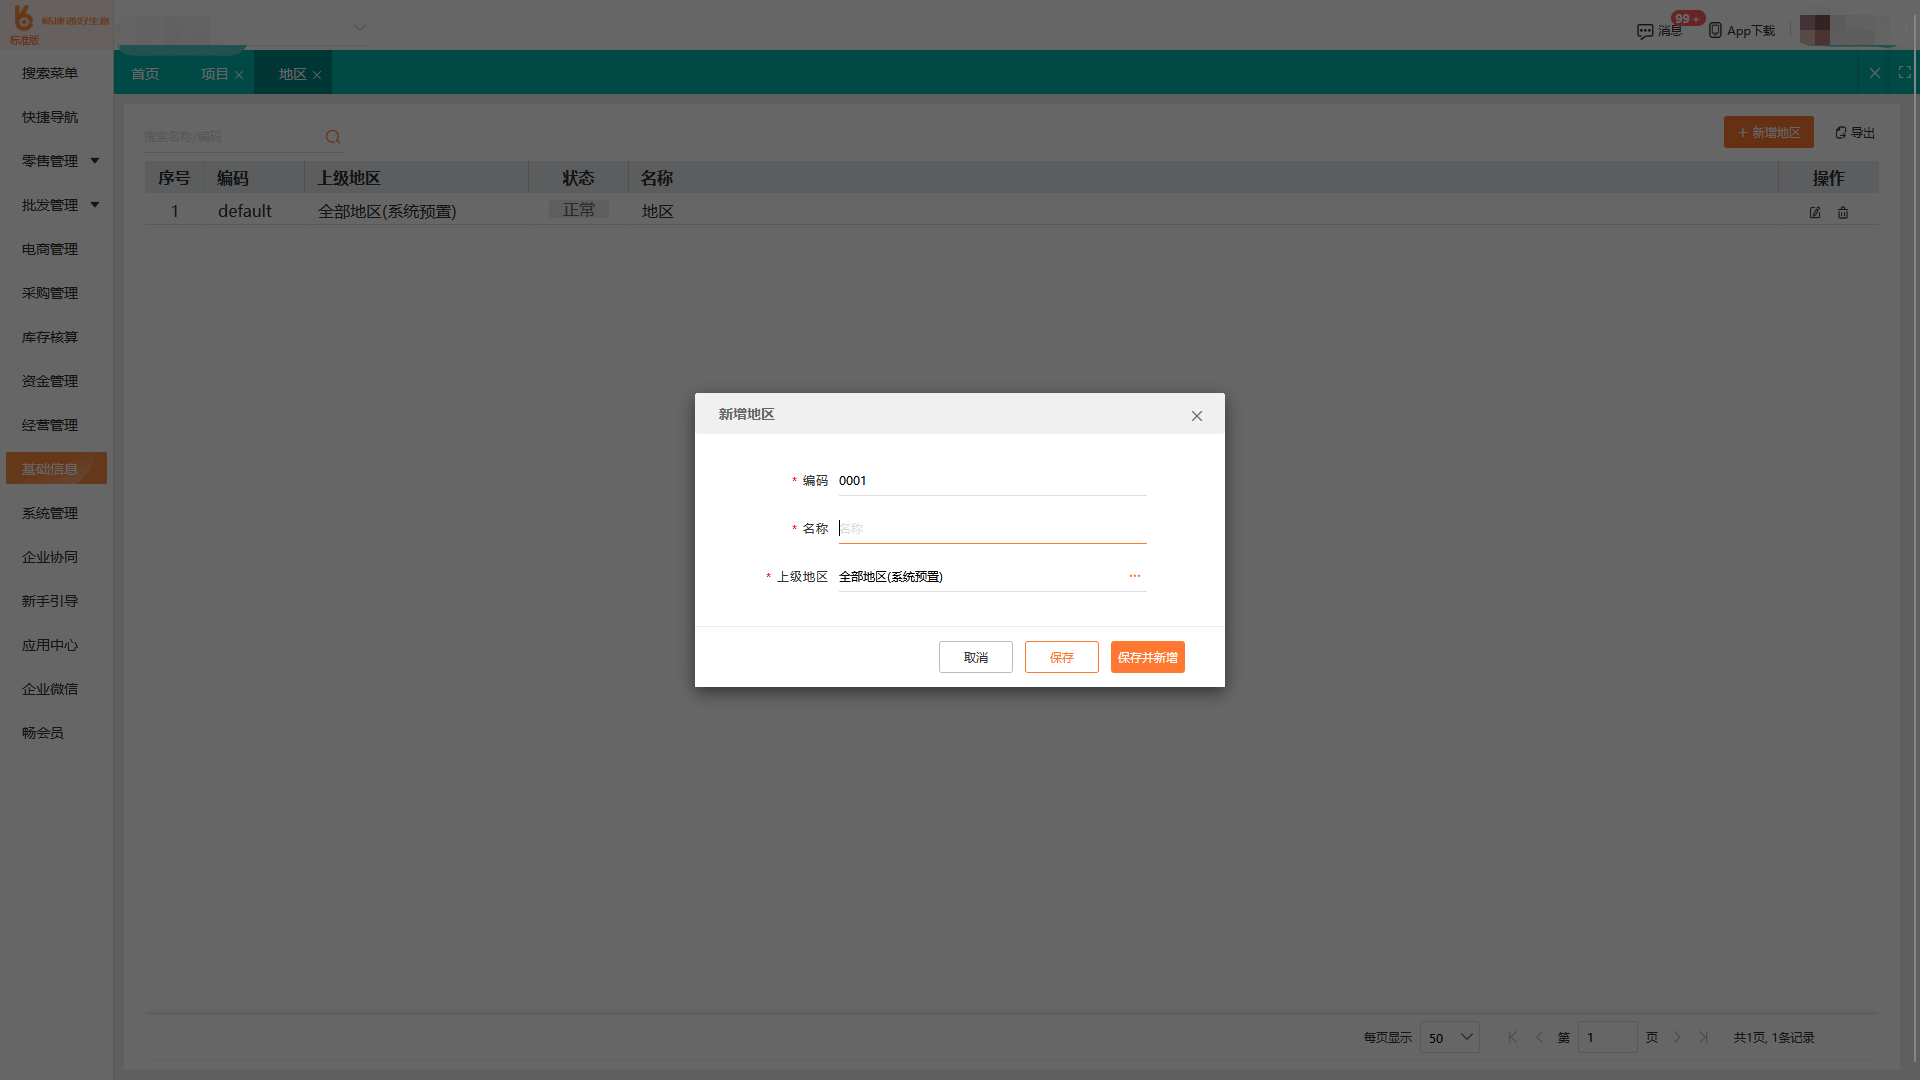Click 地区 tab in navigation
The image size is (1920, 1080).
[x=291, y=73]
